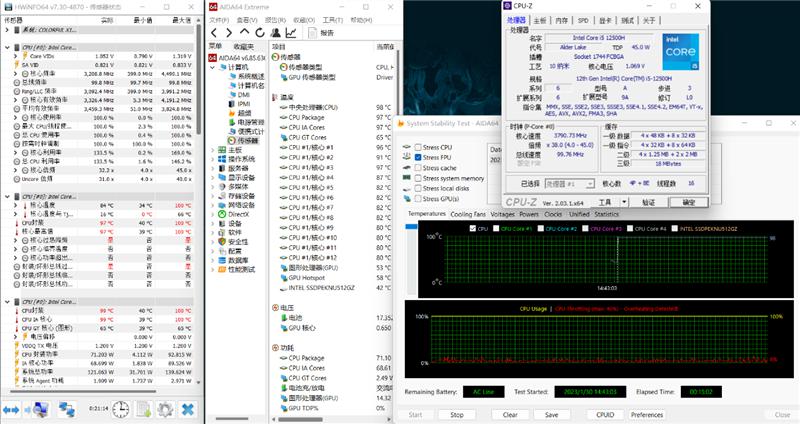This screenshot has width=800, height=424.
Task: Toggle the CPU Core #1 graph legend color box
Action: (496, 229)
